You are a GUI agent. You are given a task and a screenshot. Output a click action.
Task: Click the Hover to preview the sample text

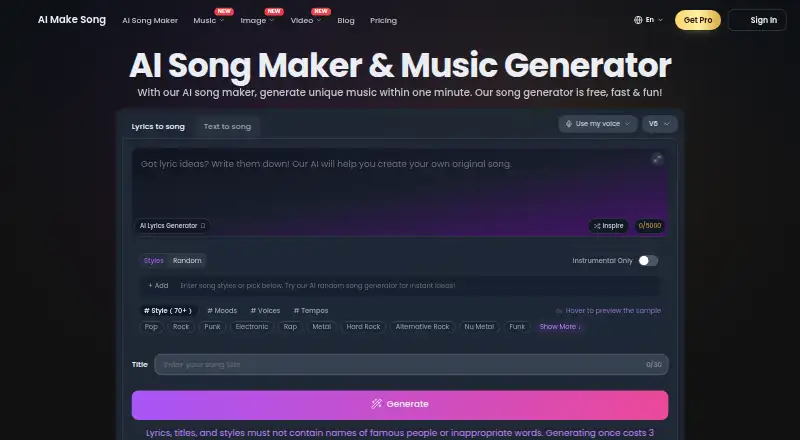[x=613, y=310]
